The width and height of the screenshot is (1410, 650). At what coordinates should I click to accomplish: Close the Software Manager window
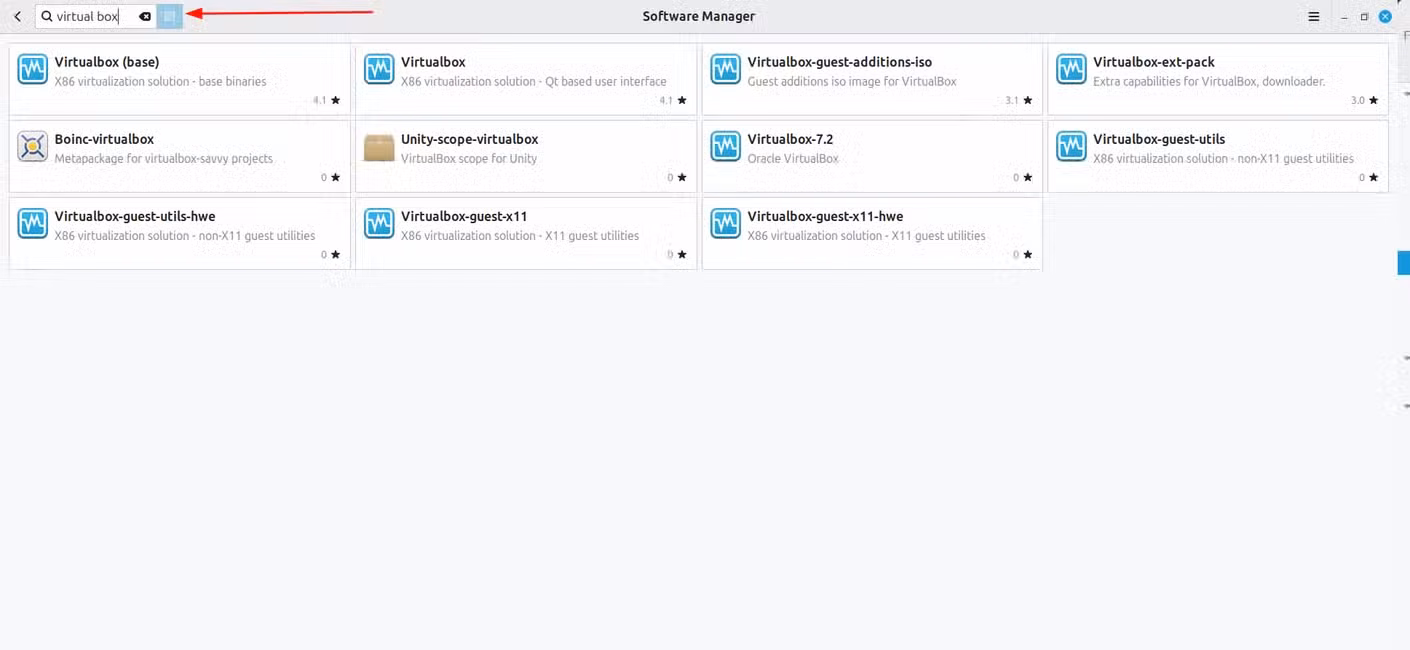[x=1386, y=17]
